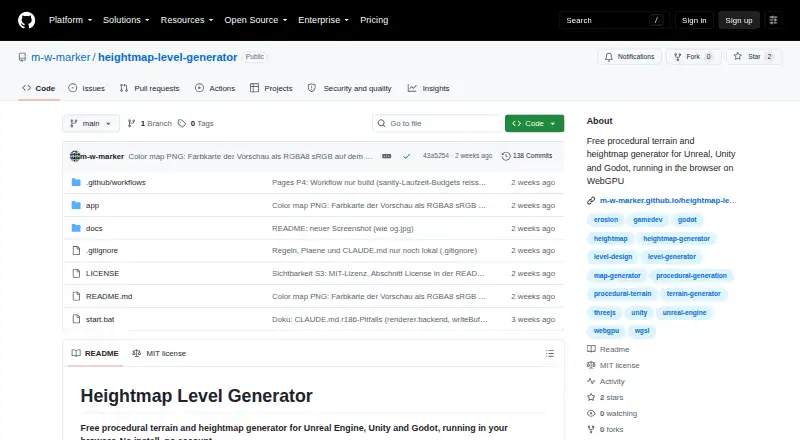This screenshot has width=800, height=440.
Task: Click the README.md file icon
Action: (76, 297)
